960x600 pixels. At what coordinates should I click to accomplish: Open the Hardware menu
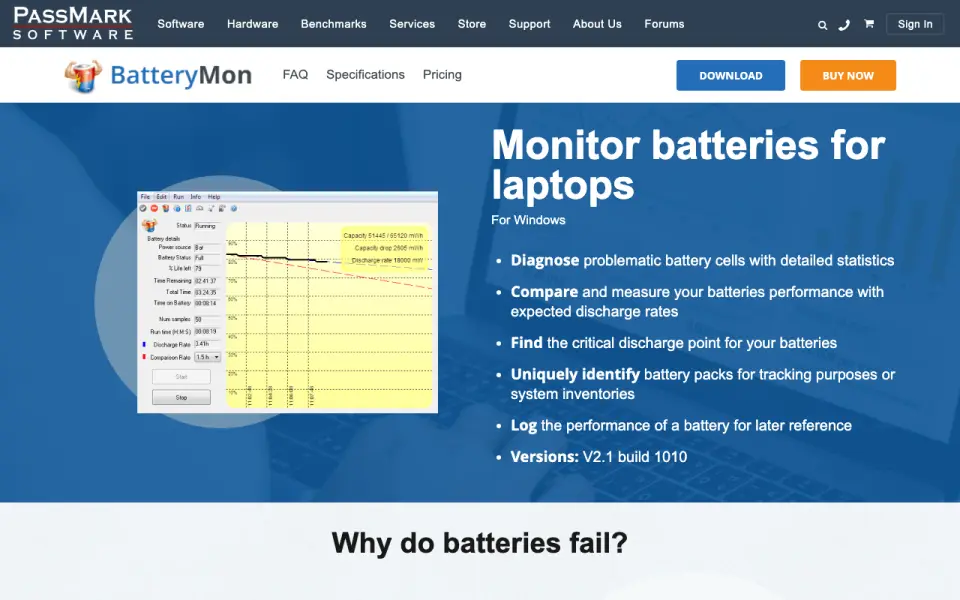[252, 24]
